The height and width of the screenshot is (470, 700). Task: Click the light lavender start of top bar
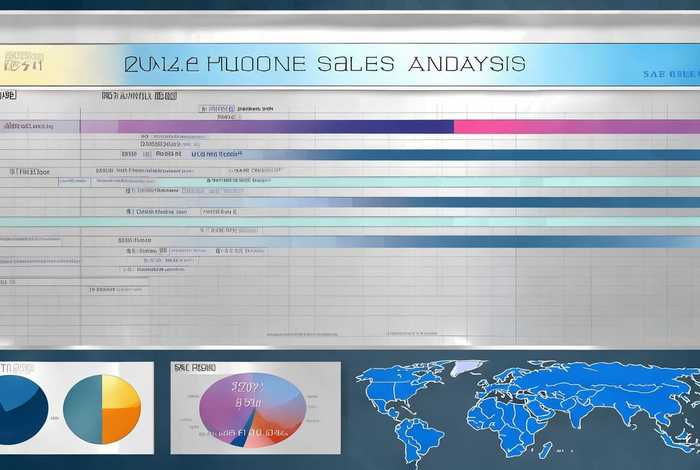tap(98, 127)
